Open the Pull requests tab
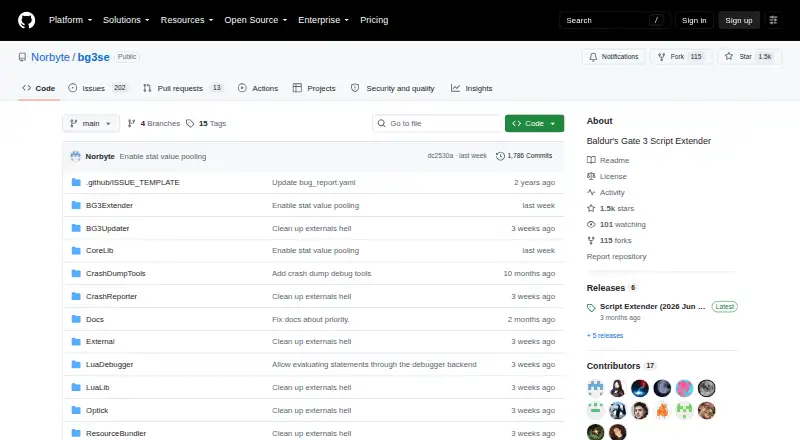This screenshot has height=440, width=800. 183,88
